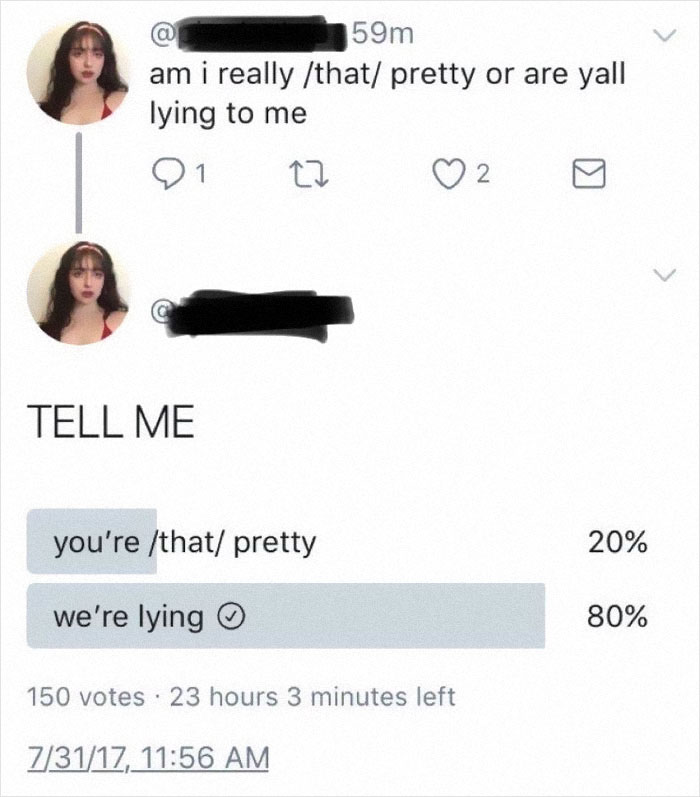
Task: Like the tweet with heart icon
Action: pos(458,175)
